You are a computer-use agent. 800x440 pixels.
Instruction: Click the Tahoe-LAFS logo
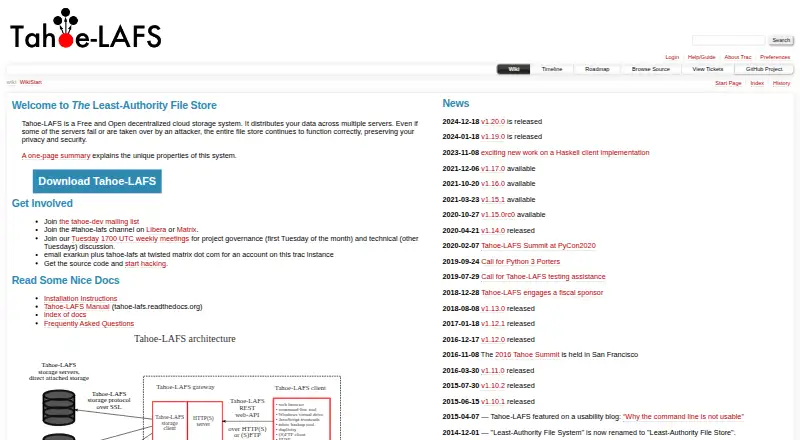[86, 29]
